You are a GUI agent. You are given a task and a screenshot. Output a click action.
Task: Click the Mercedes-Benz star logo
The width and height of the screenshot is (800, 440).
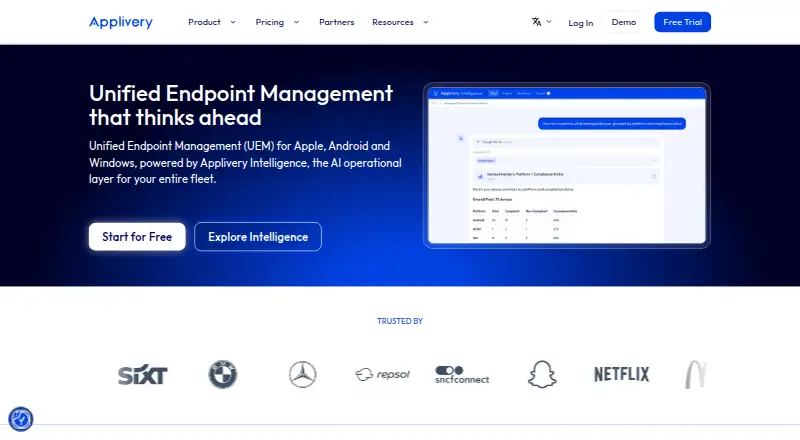coord(303,375)
